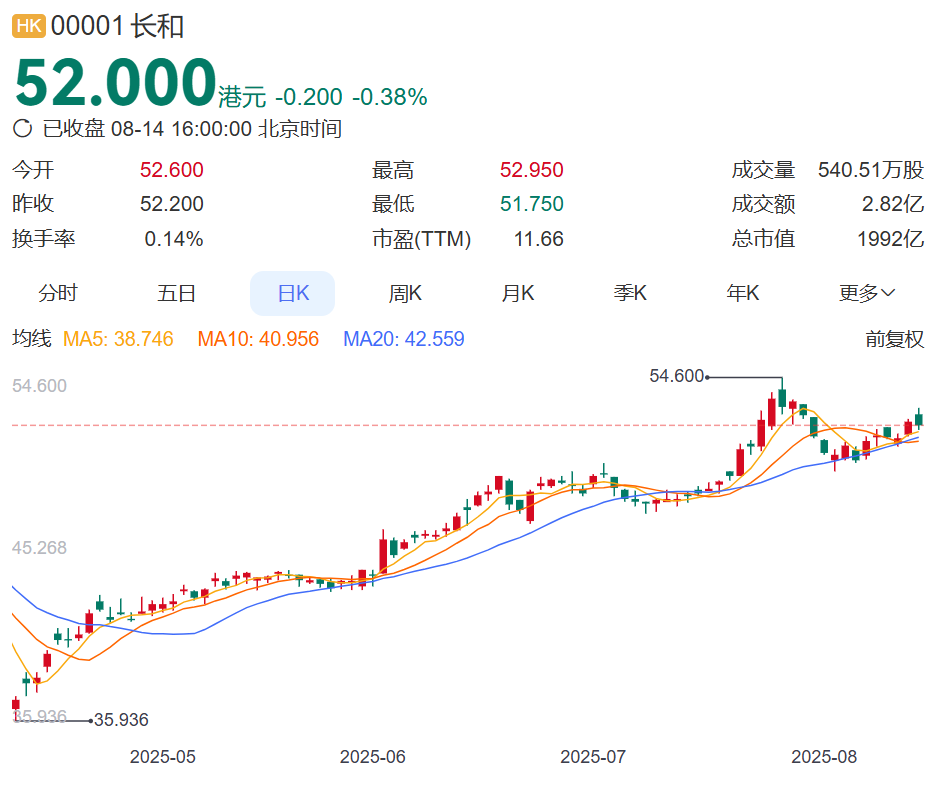Viewport: 936px width, 786px height.
Task: Click the 2025-06 date axis label
Action: coord(372,757)
